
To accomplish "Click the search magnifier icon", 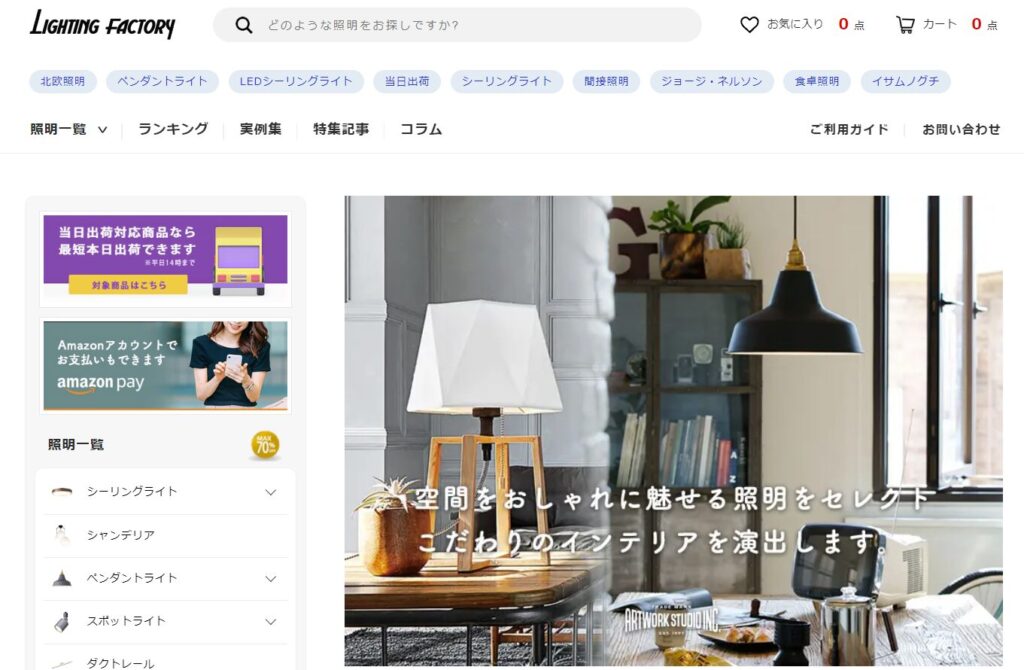I will 244,25.
